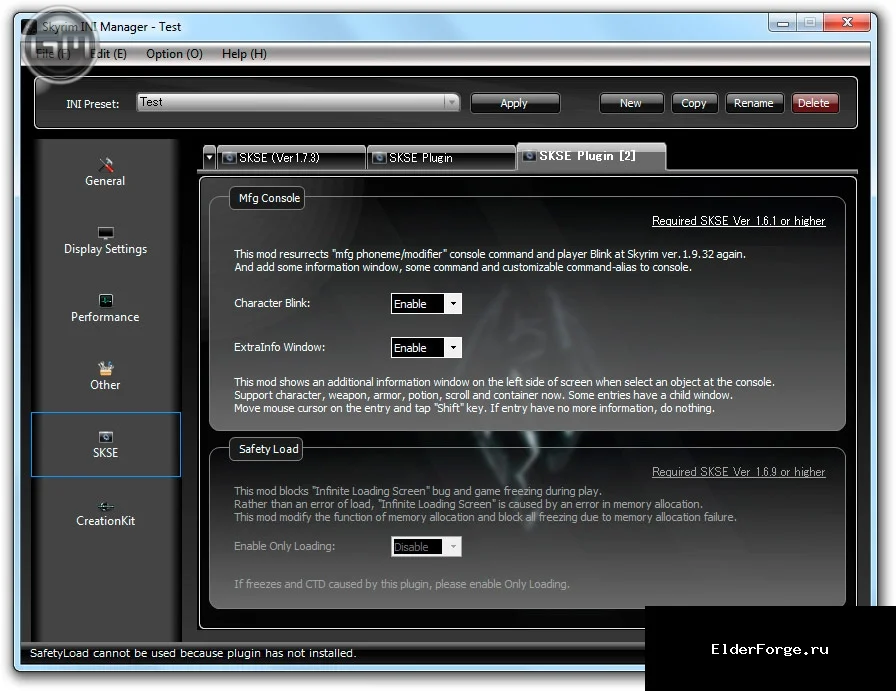896x691 pixels.
Task: Select the Display Settings monitor icon
Action: click(105, 233)
